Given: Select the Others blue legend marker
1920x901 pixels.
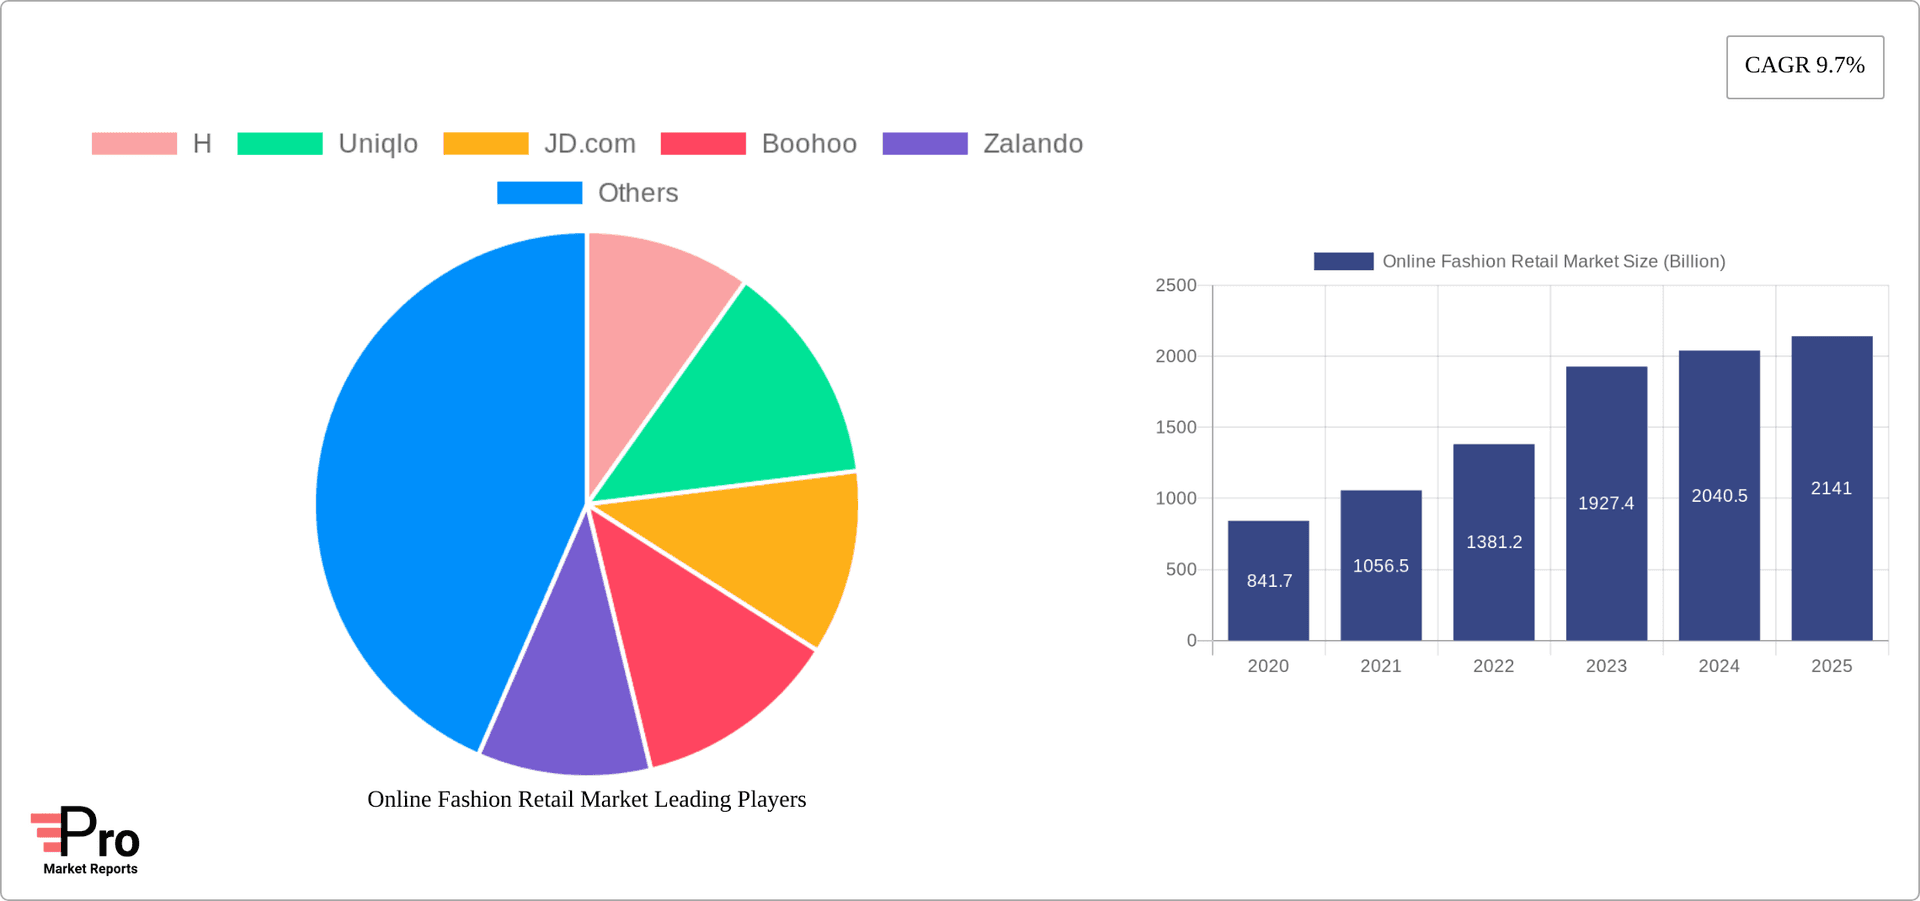Looking at the screenshot, I should pos(539,192).
